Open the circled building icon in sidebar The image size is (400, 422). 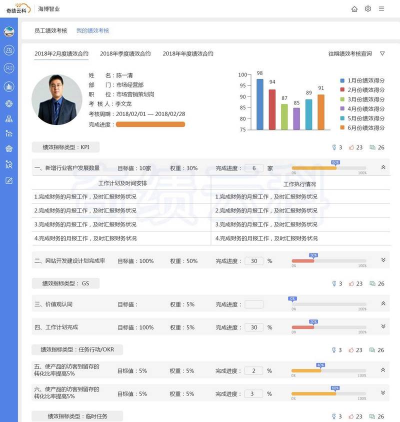click(9, 87)
